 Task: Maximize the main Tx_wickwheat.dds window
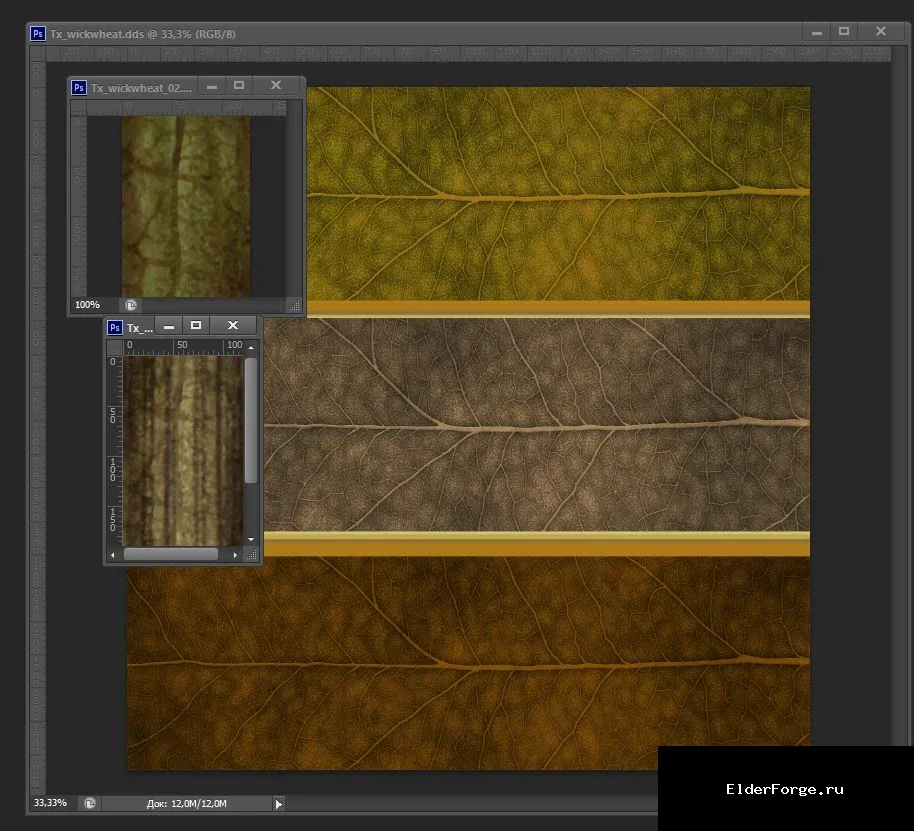click(844, 32)
